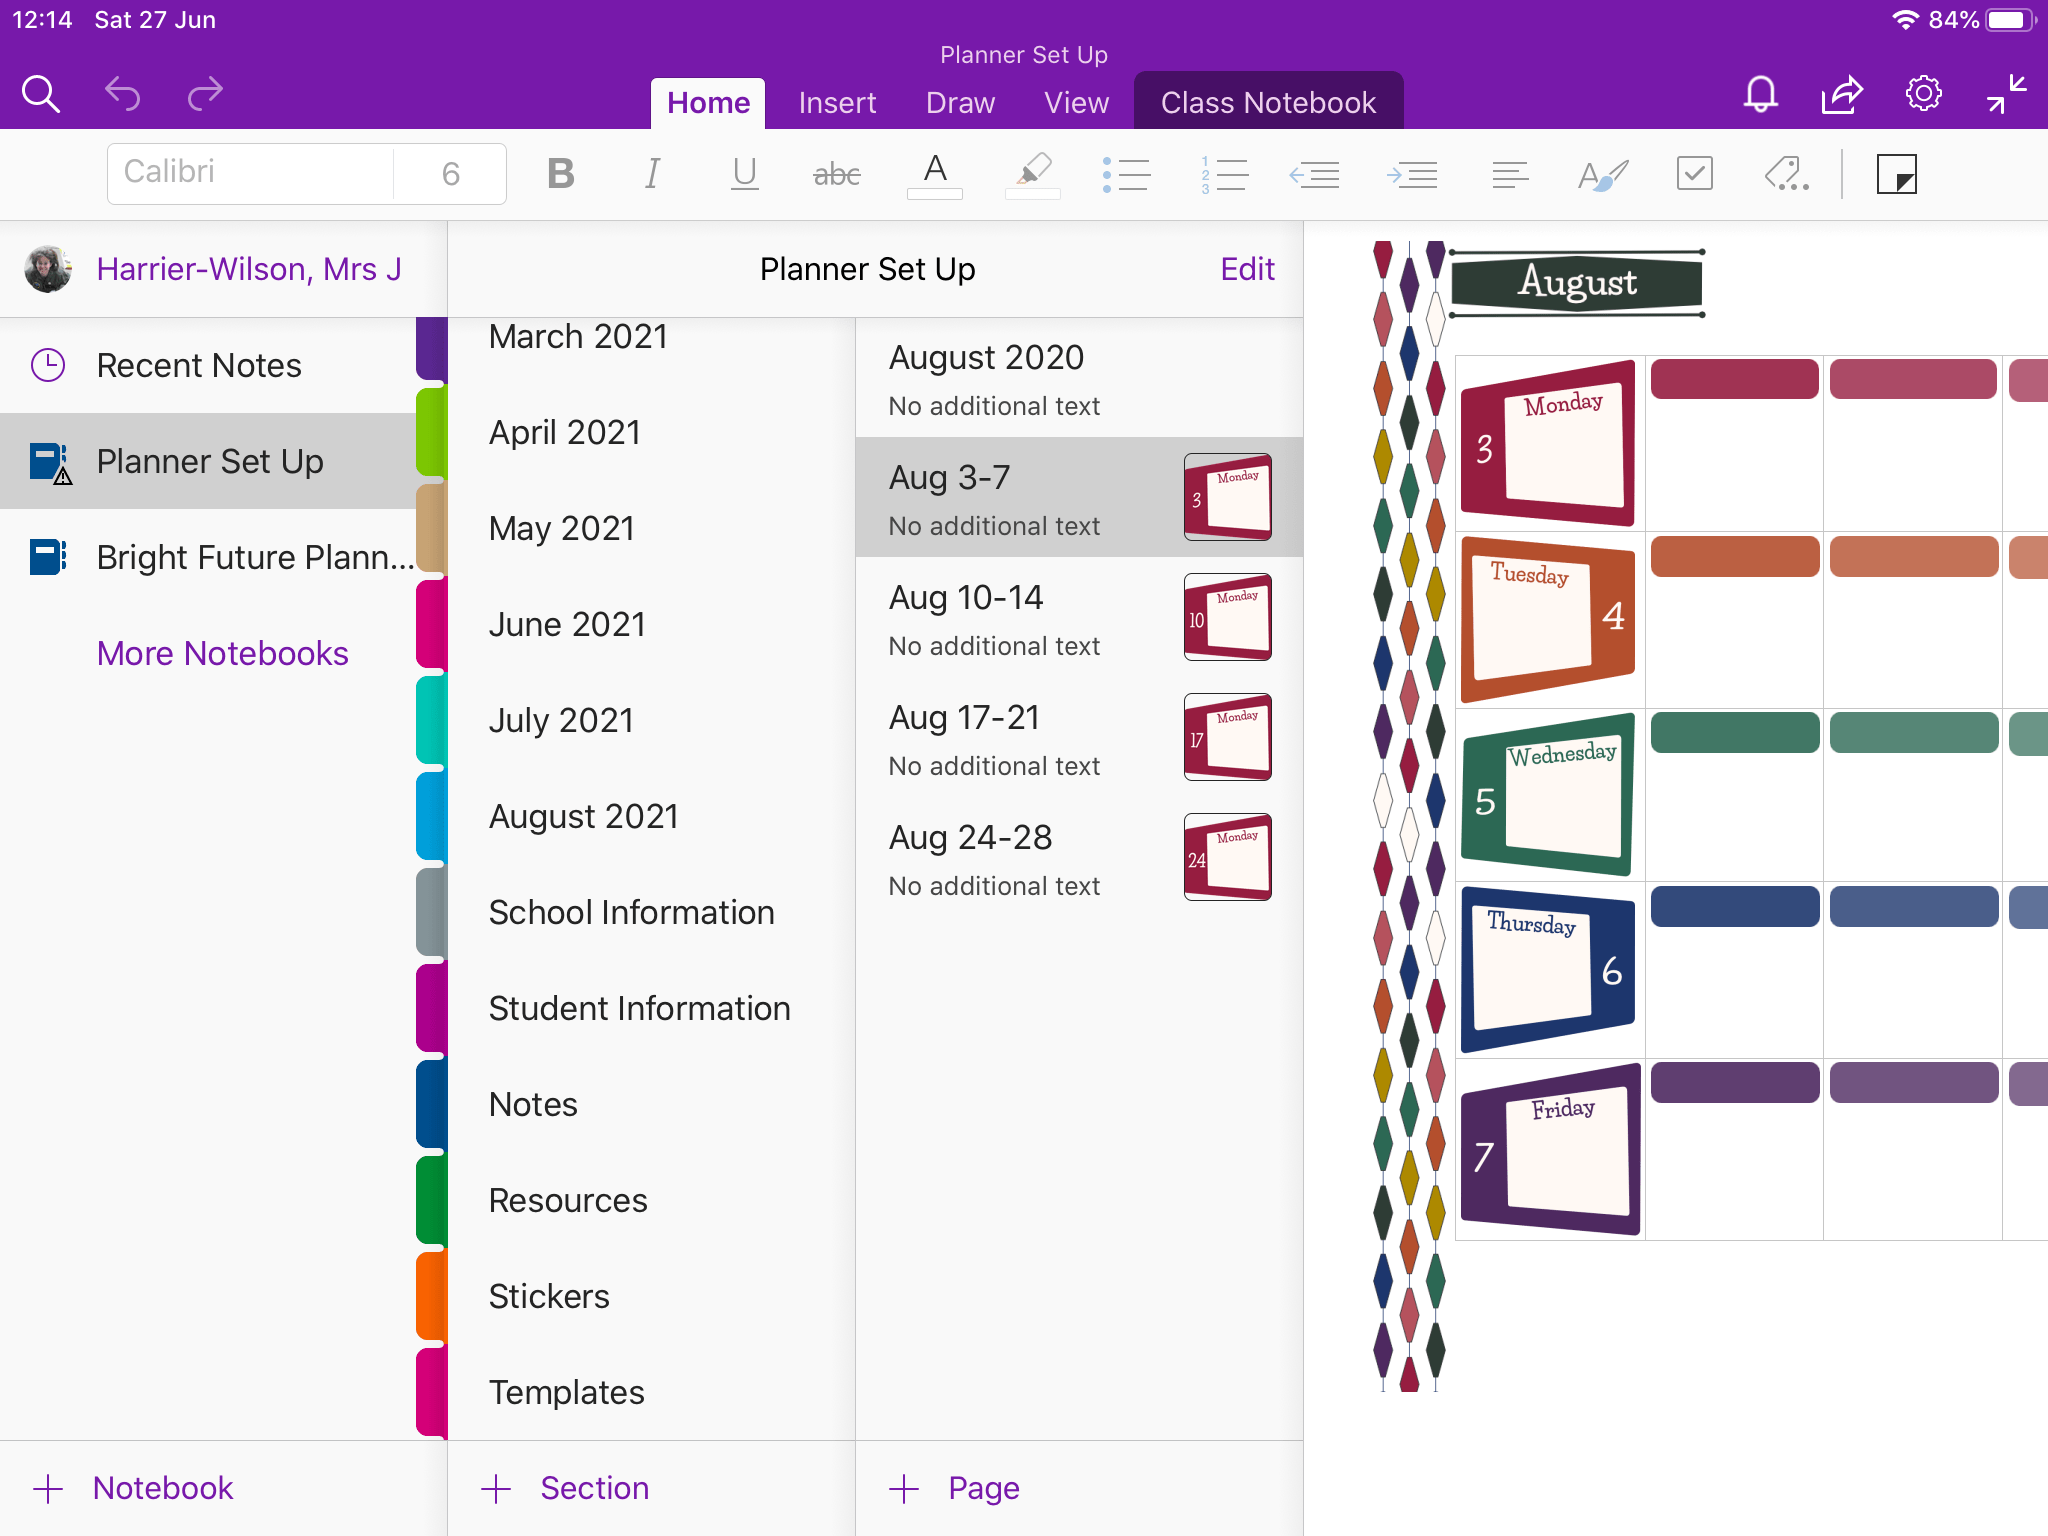Click font size input field
Image resolution: width=2048 pixels, height=1536 pixels.
455,171
